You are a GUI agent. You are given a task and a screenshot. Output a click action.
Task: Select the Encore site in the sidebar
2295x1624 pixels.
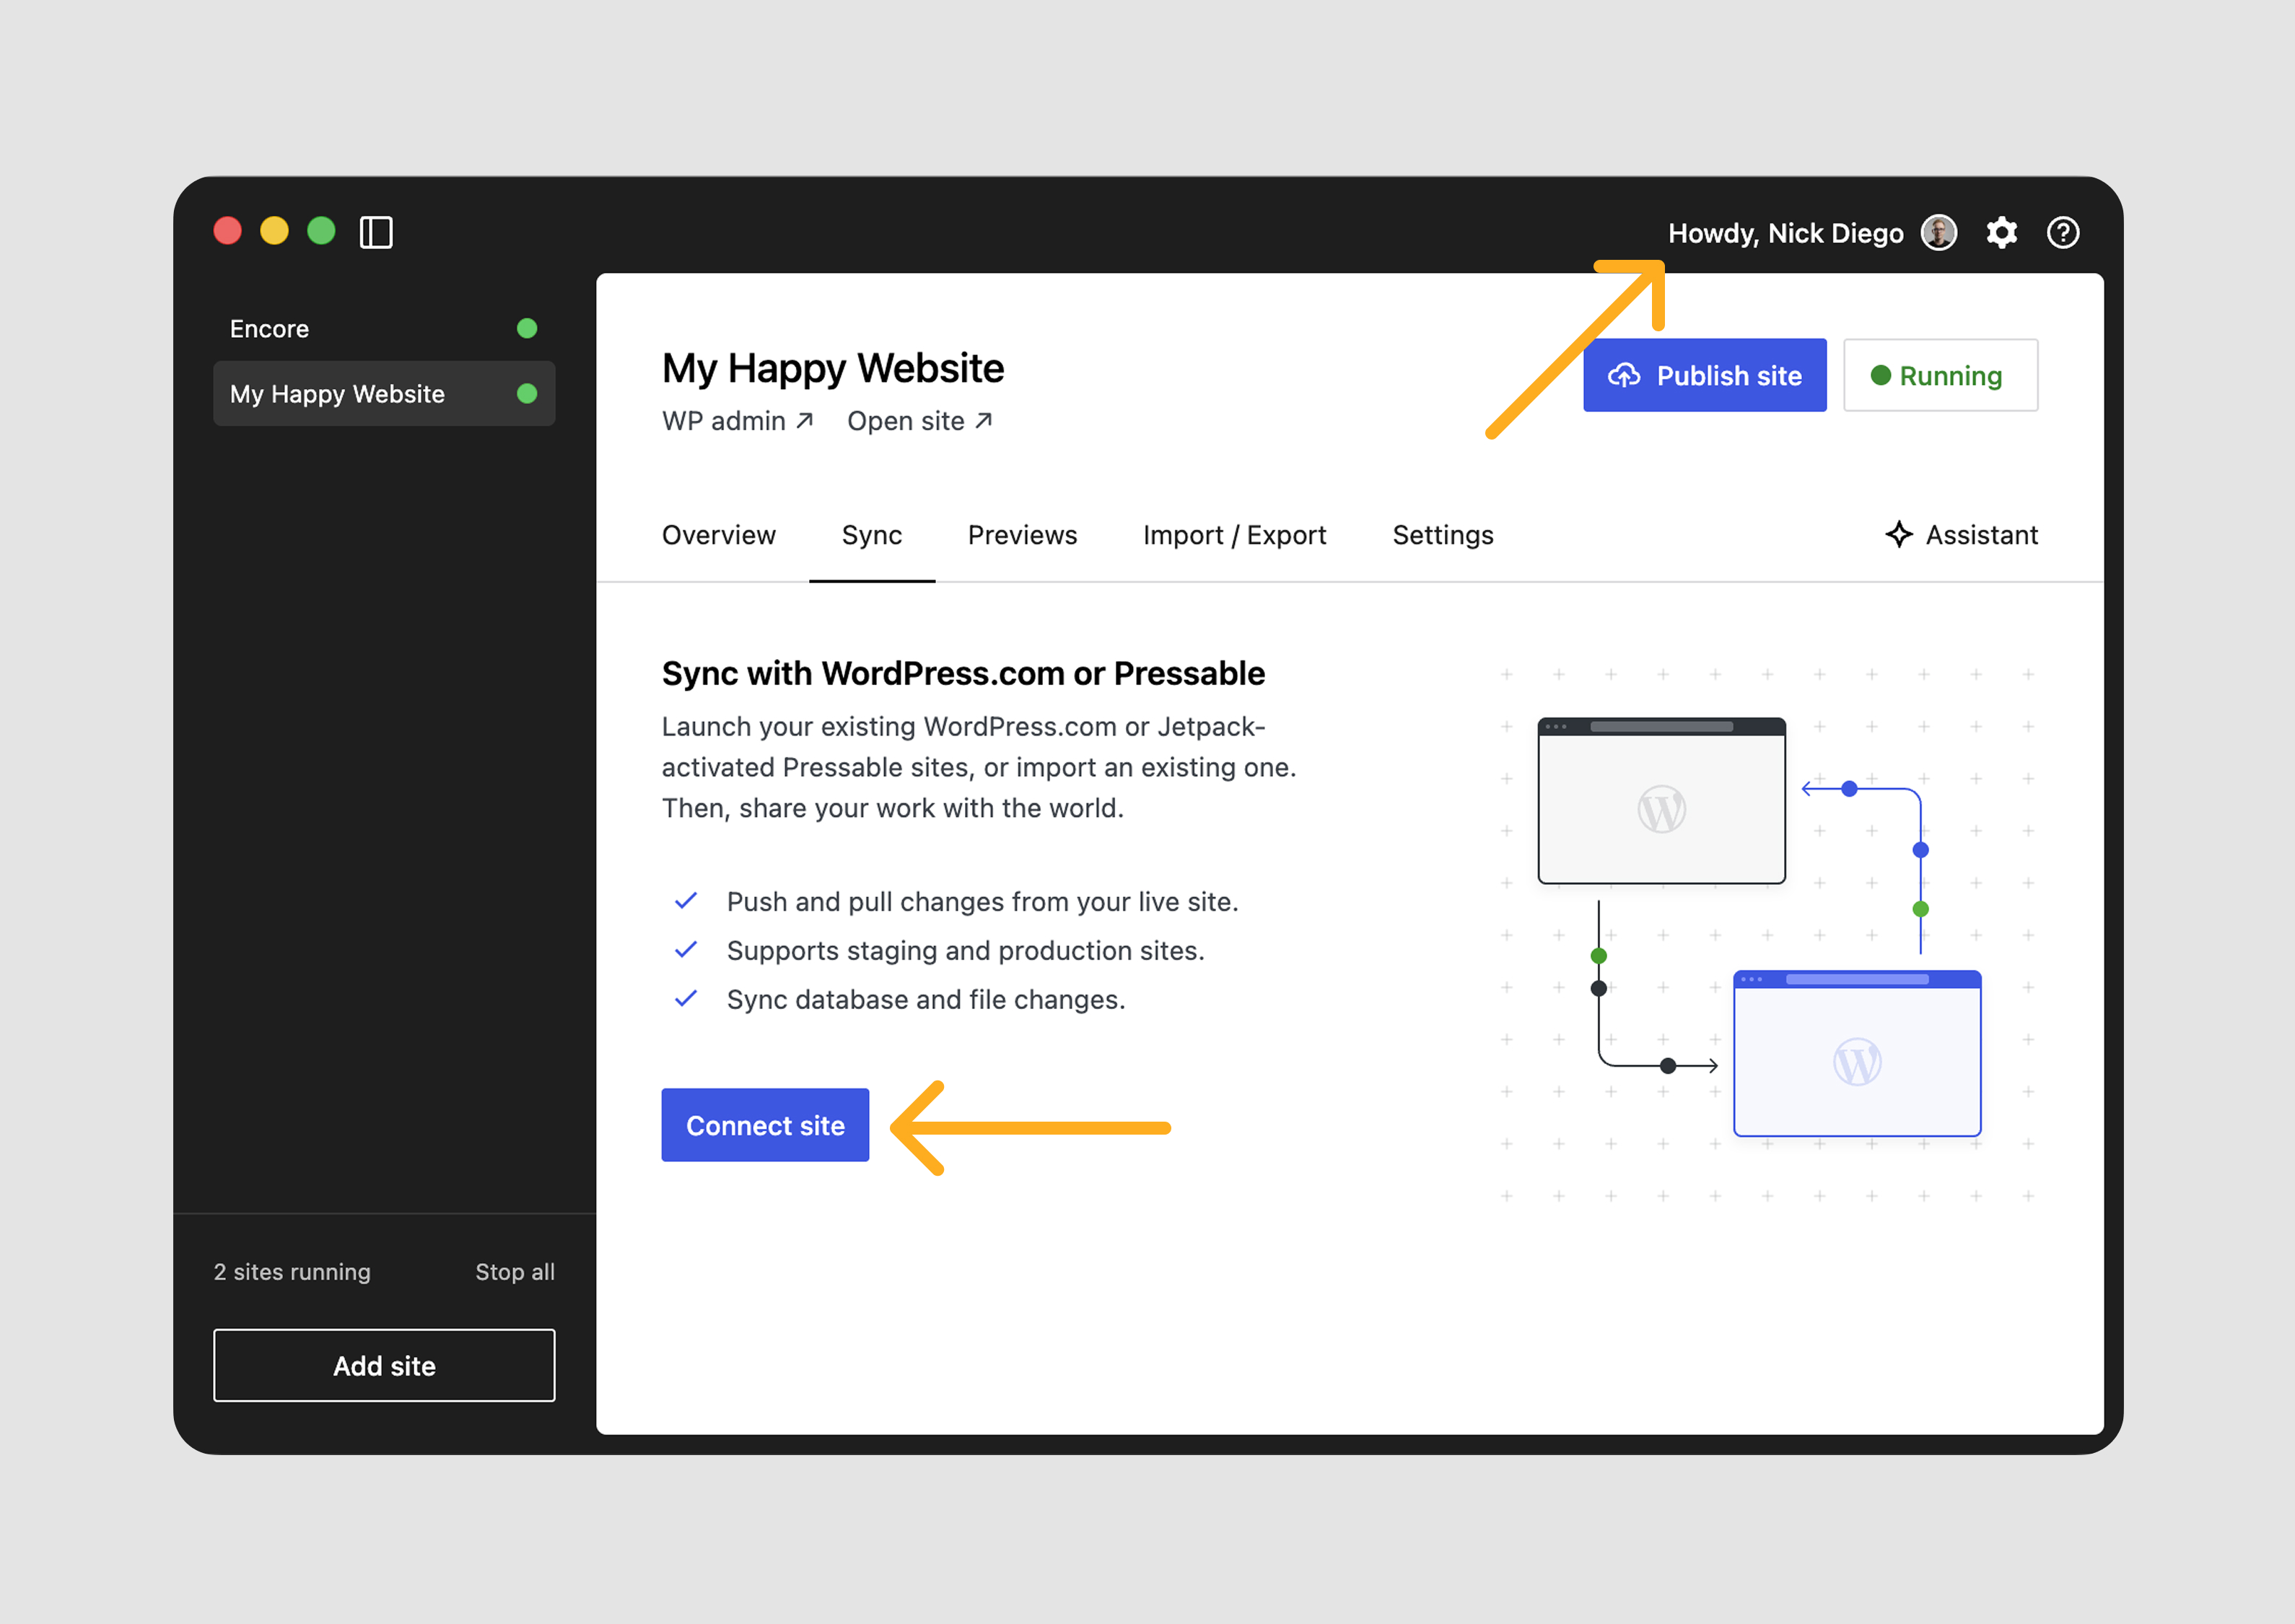coord(270,329)
